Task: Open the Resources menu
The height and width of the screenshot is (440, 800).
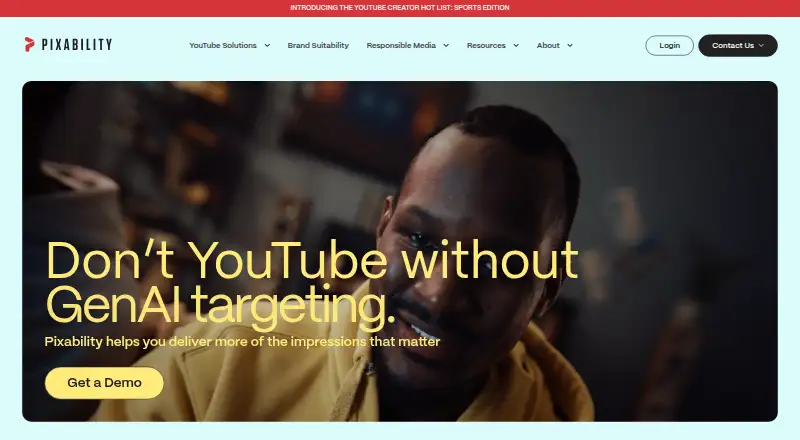Action: [486, 45]
